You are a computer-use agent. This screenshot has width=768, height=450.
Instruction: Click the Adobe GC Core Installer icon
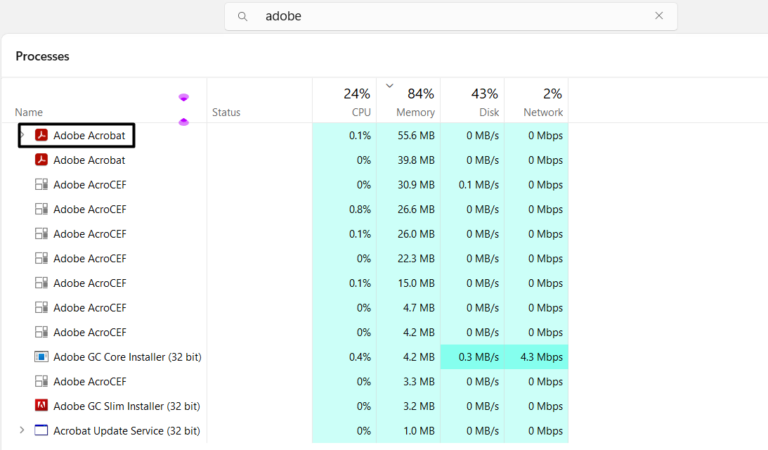click(x=42, y=356)
